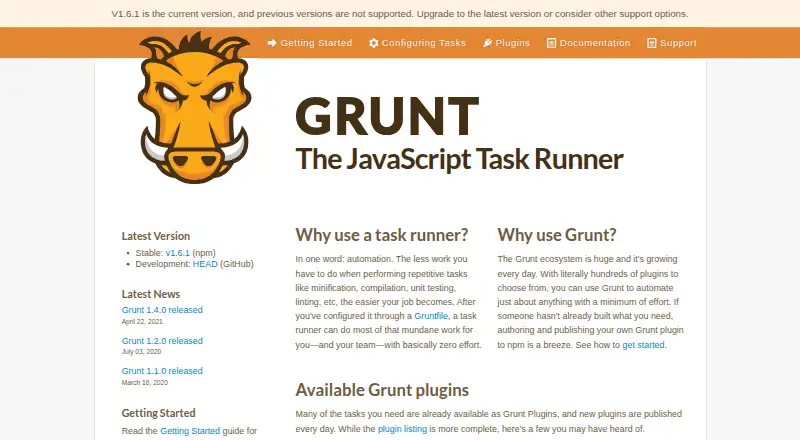Click the Getting Started arrow icon
The image size is (800, 440).
(x=272, y=43)
